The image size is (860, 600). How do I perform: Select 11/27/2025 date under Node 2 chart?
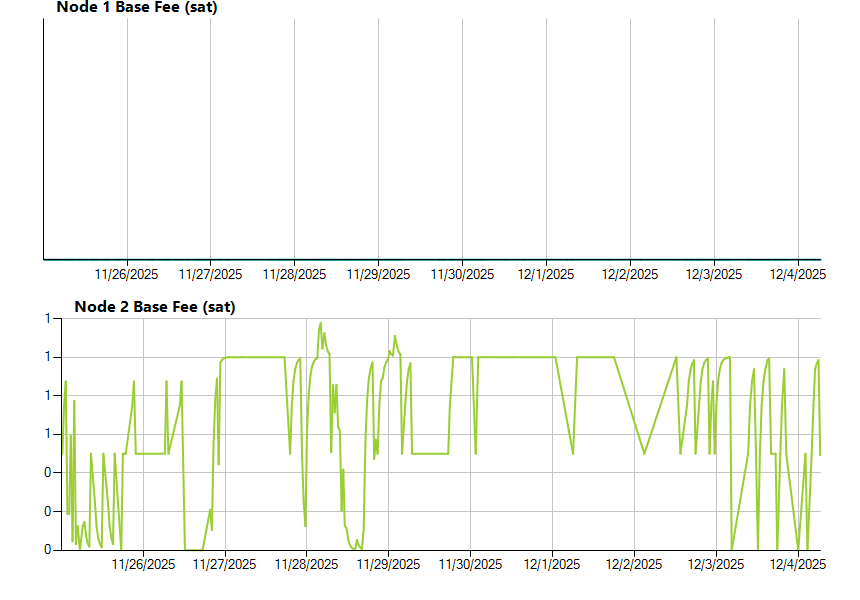225,565
